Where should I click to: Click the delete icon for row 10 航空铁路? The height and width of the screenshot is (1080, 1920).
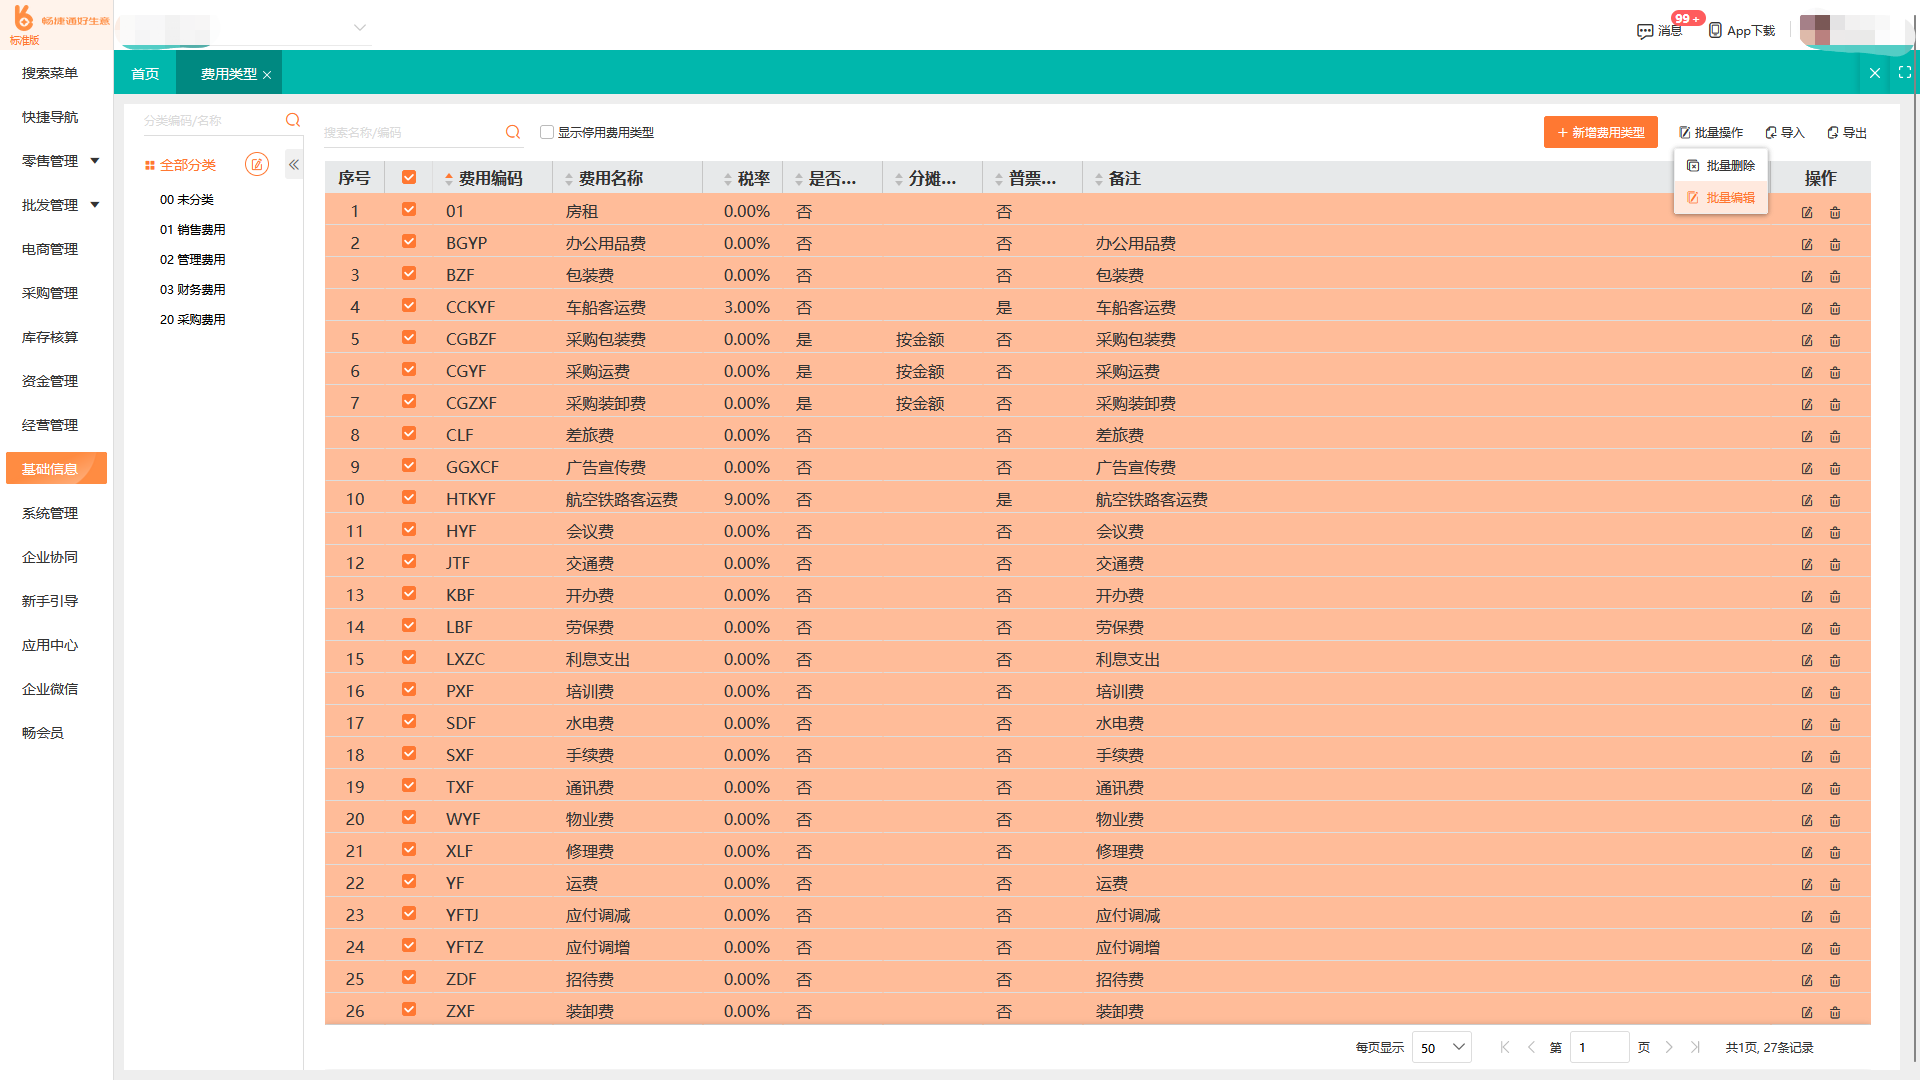tap(1836, 498)
